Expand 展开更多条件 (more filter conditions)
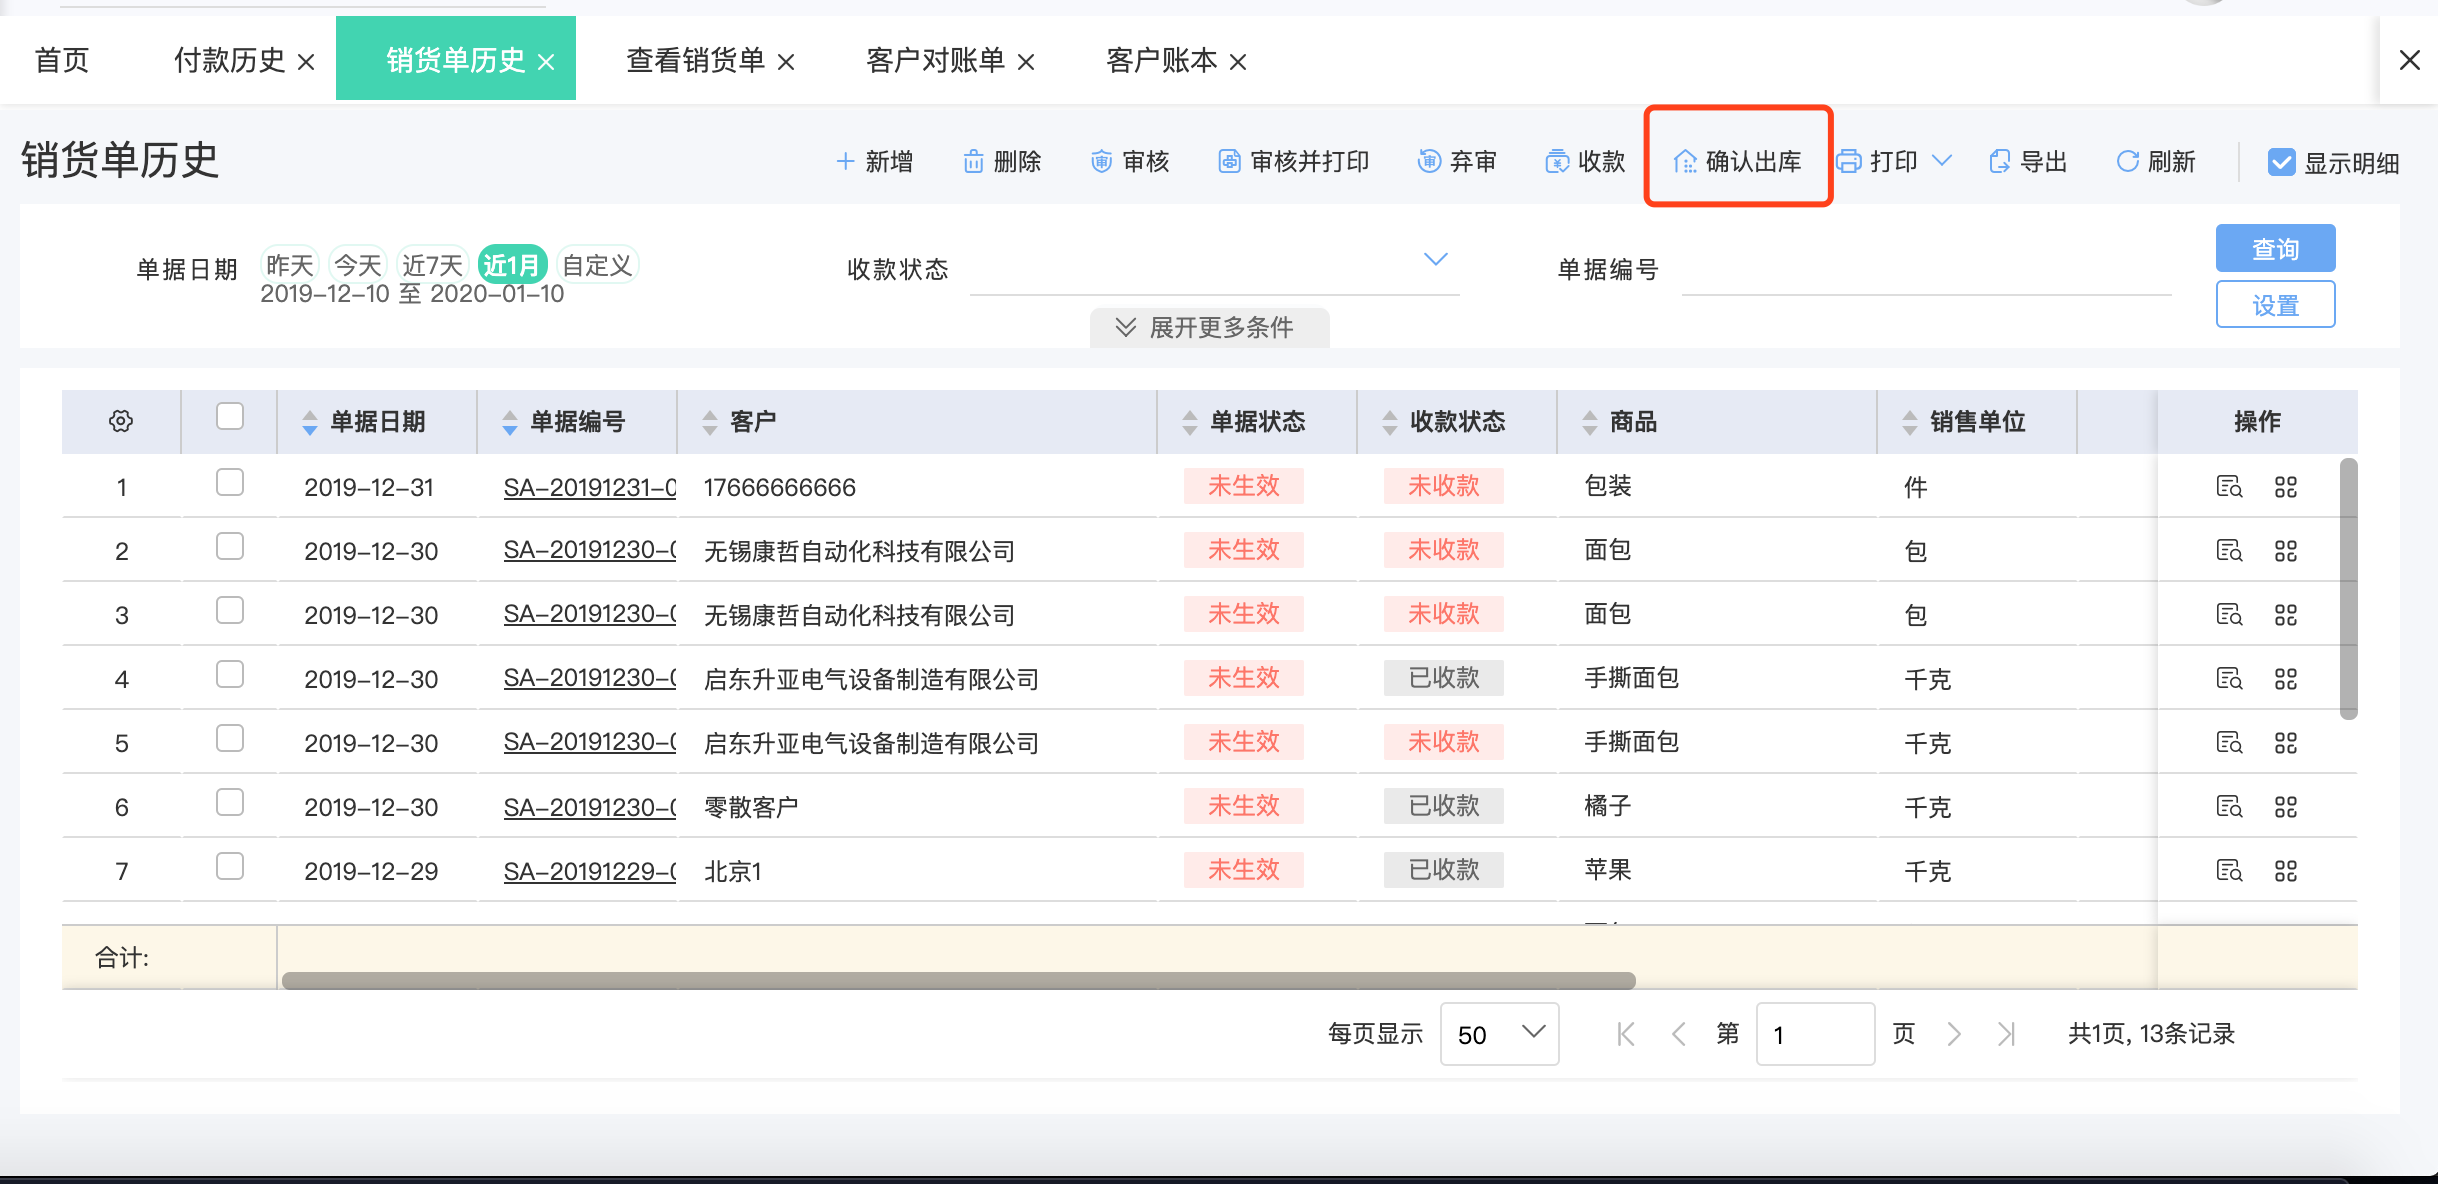2438x1184 pixels. tap(1217, 327)
